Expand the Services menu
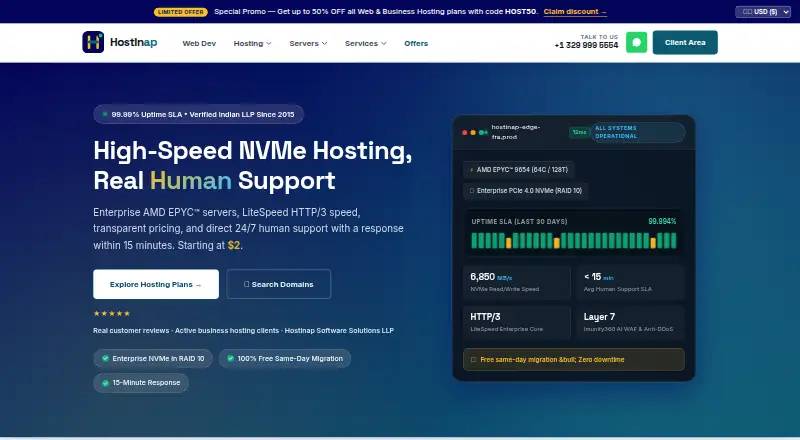Viewport: 800px width, 440px height. [x=365, y=43]
